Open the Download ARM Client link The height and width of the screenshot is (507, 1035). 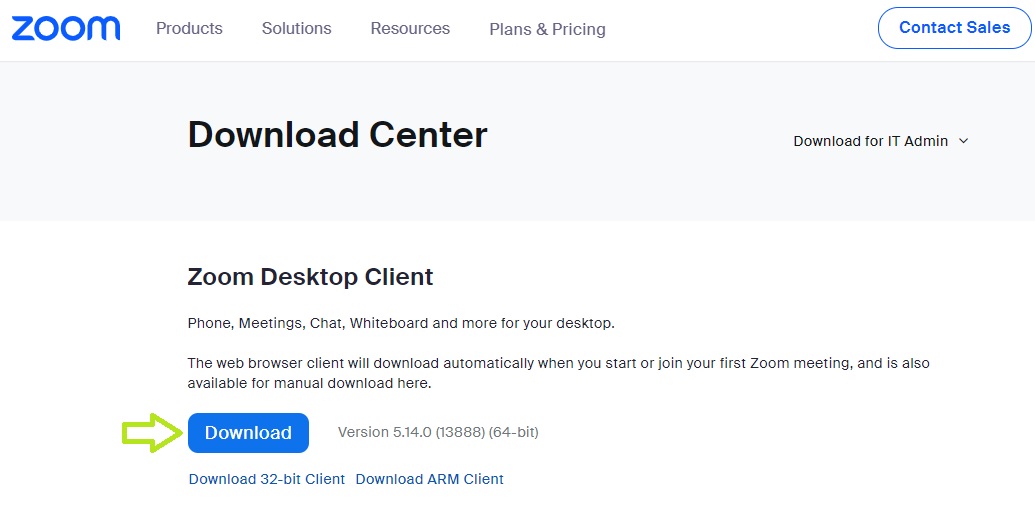429,479
